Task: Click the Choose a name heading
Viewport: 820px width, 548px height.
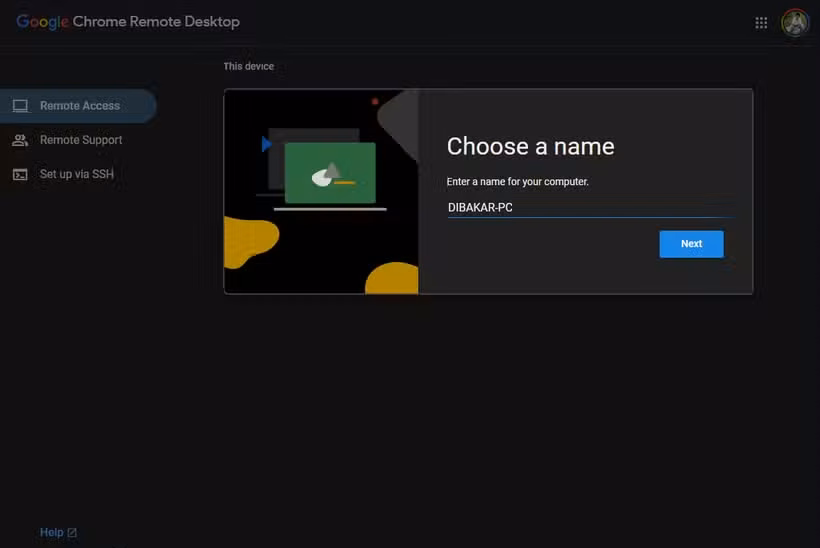Action: (530, 146)
